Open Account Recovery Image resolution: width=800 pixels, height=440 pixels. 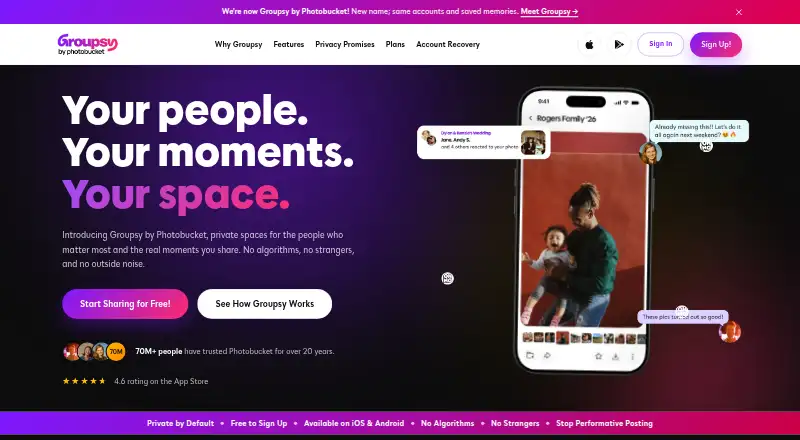click(448, 44)
